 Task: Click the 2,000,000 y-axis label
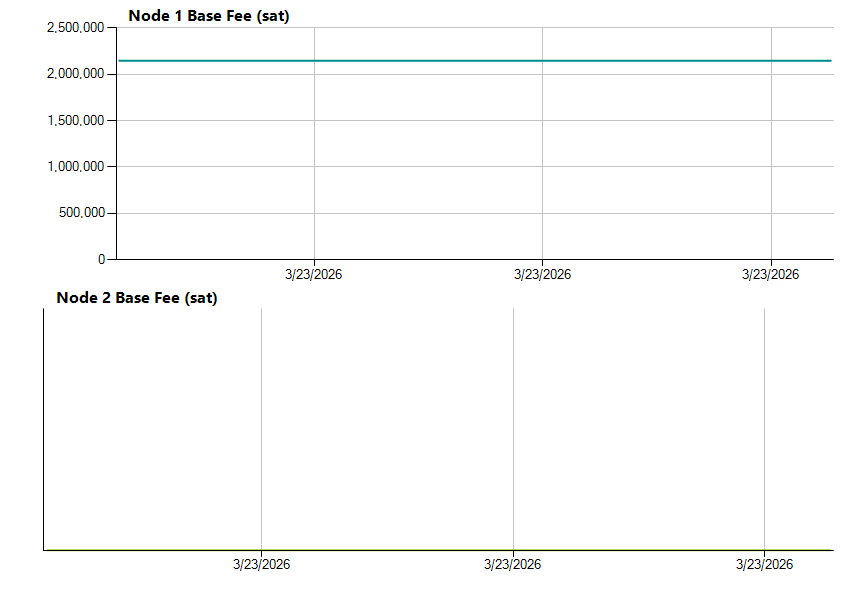[x=75, y=74]
